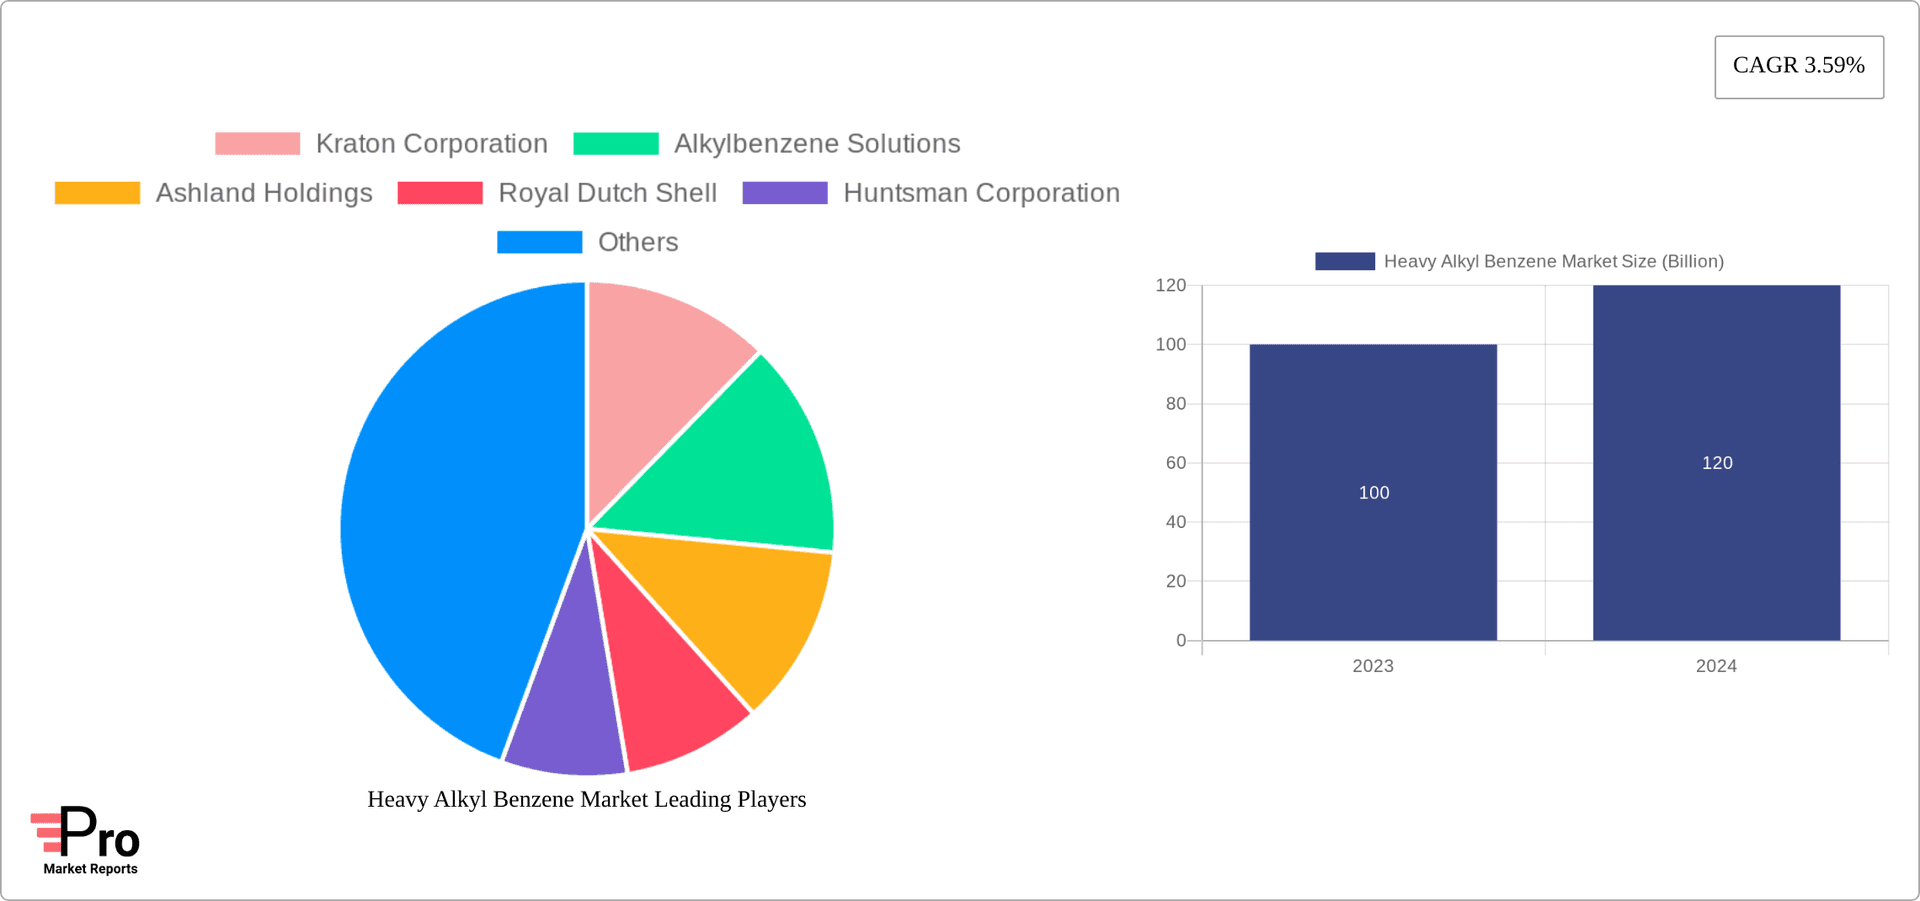1920x901 pixels.
Task: Click the Huntsman Corporation legend label
Action: [981, 192]
